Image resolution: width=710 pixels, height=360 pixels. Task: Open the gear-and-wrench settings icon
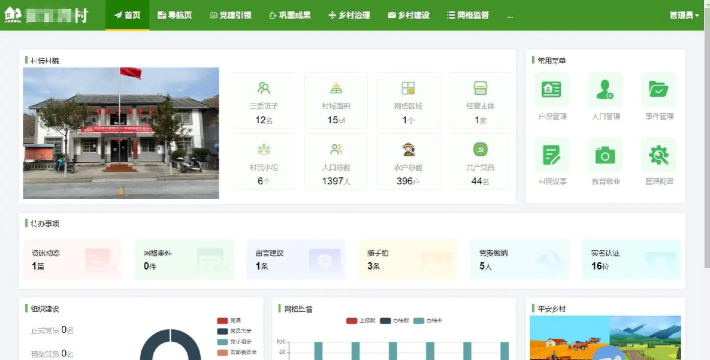click(x=659, y=155)
